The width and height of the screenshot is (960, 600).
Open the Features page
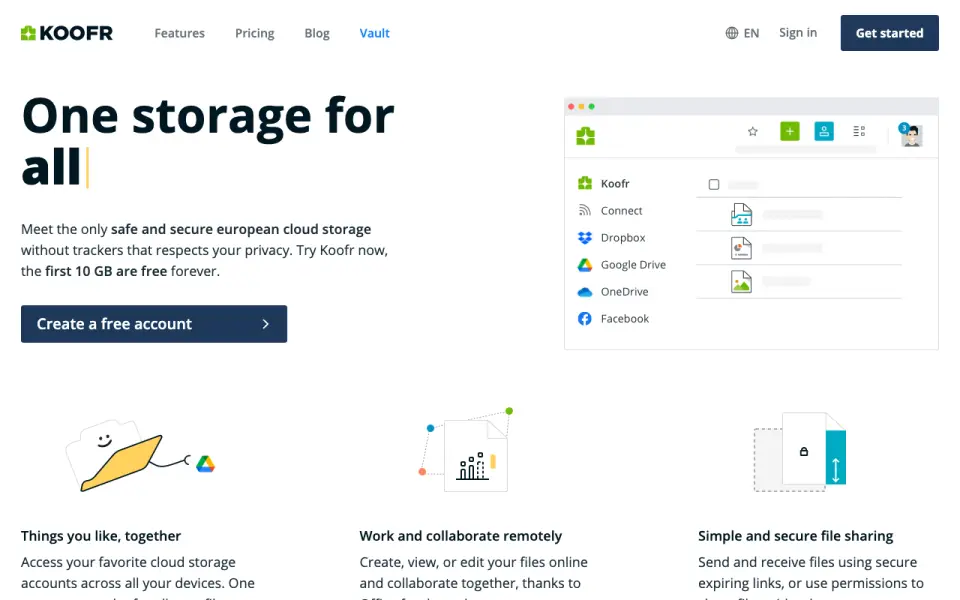pyautogui.click(x=179, y=33)
